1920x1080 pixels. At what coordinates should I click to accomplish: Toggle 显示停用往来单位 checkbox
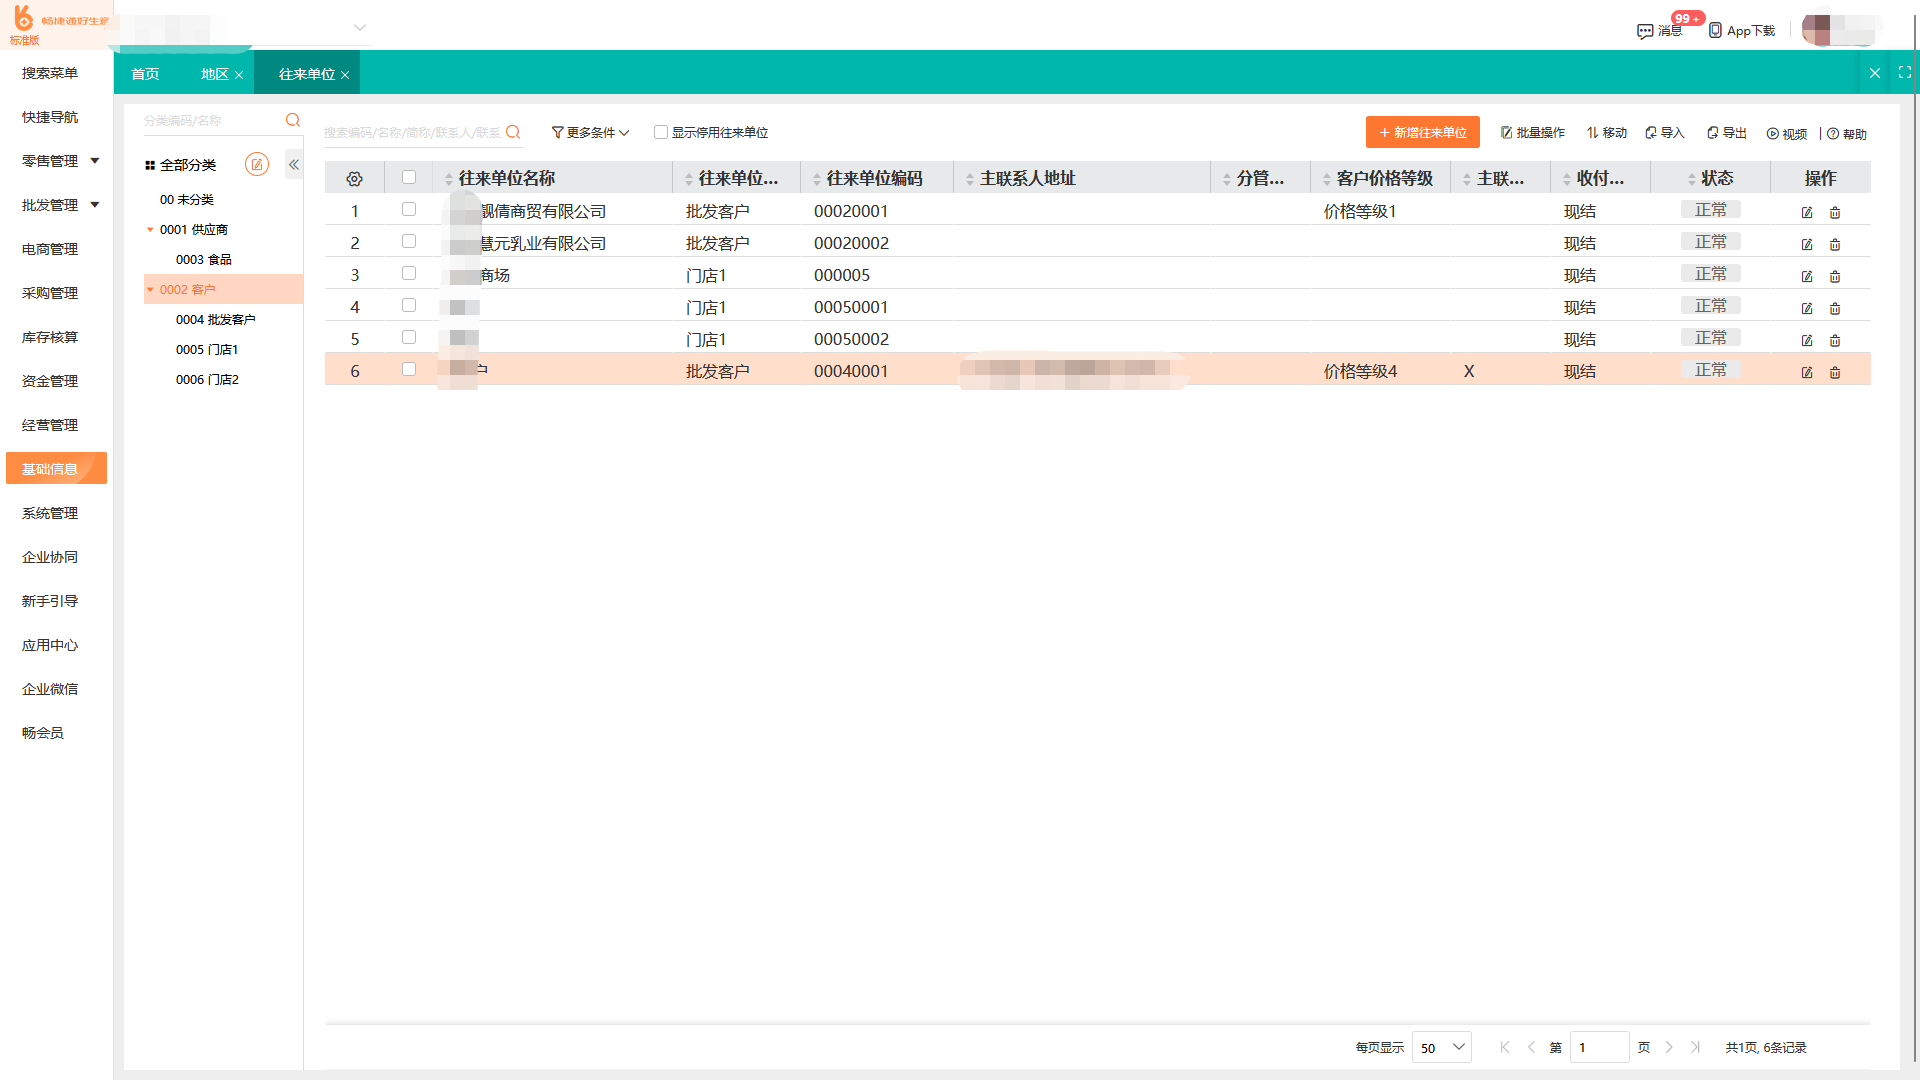coord(662,132)
